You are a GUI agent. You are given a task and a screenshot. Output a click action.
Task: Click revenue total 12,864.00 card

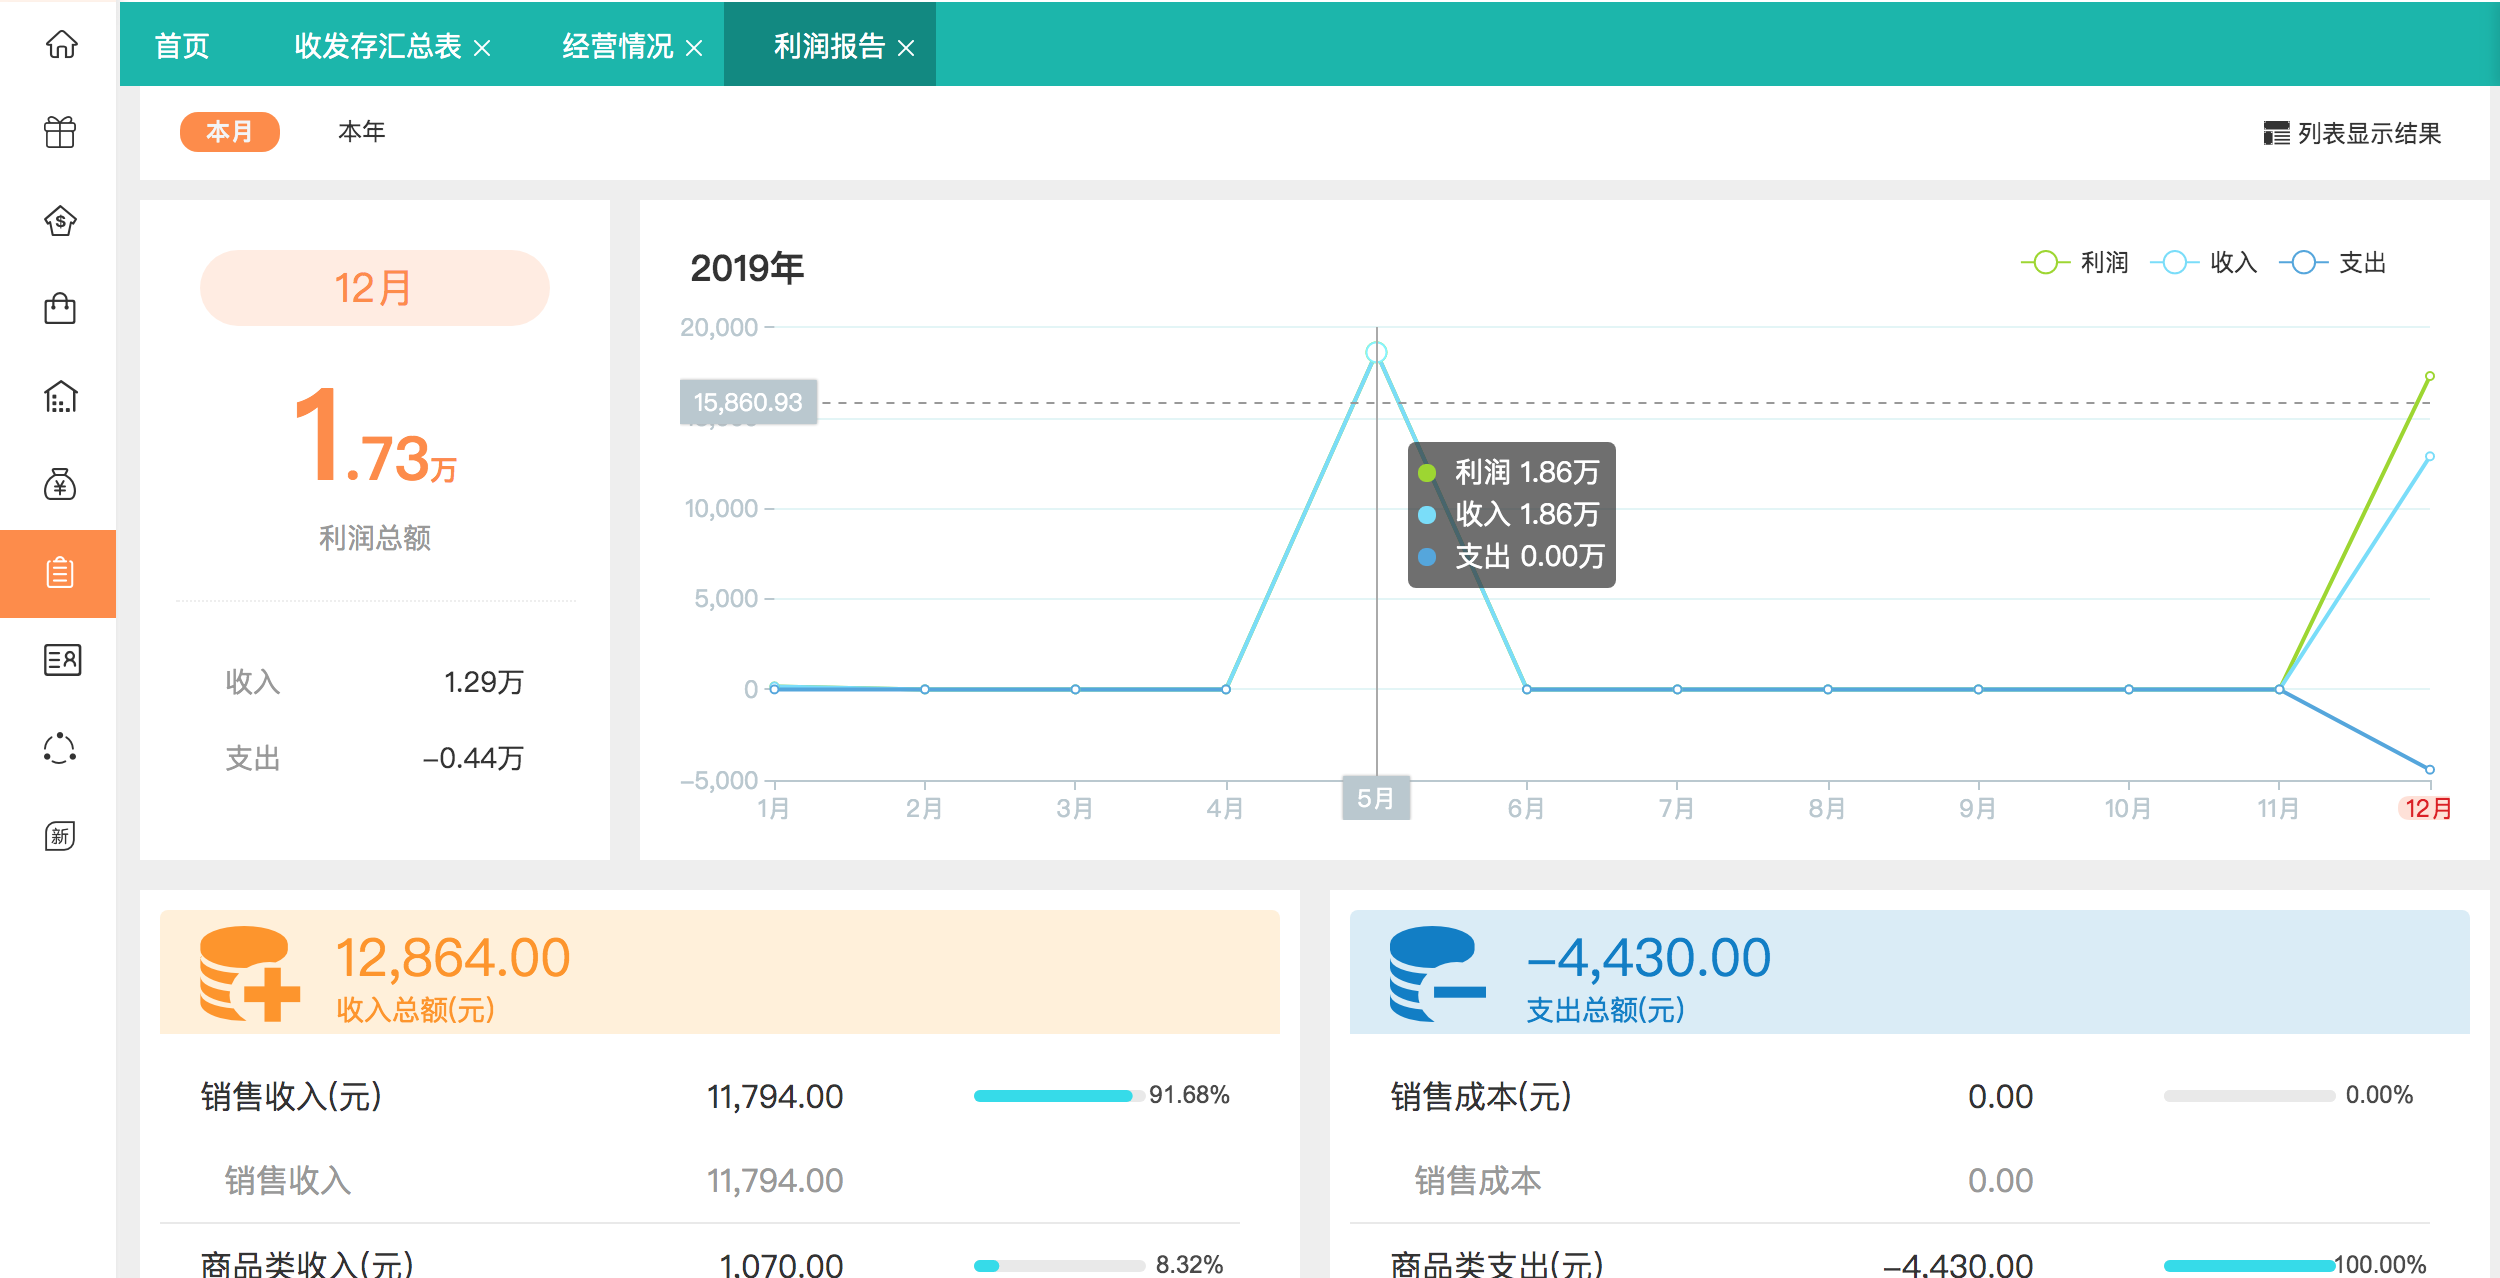pos(728,973)
